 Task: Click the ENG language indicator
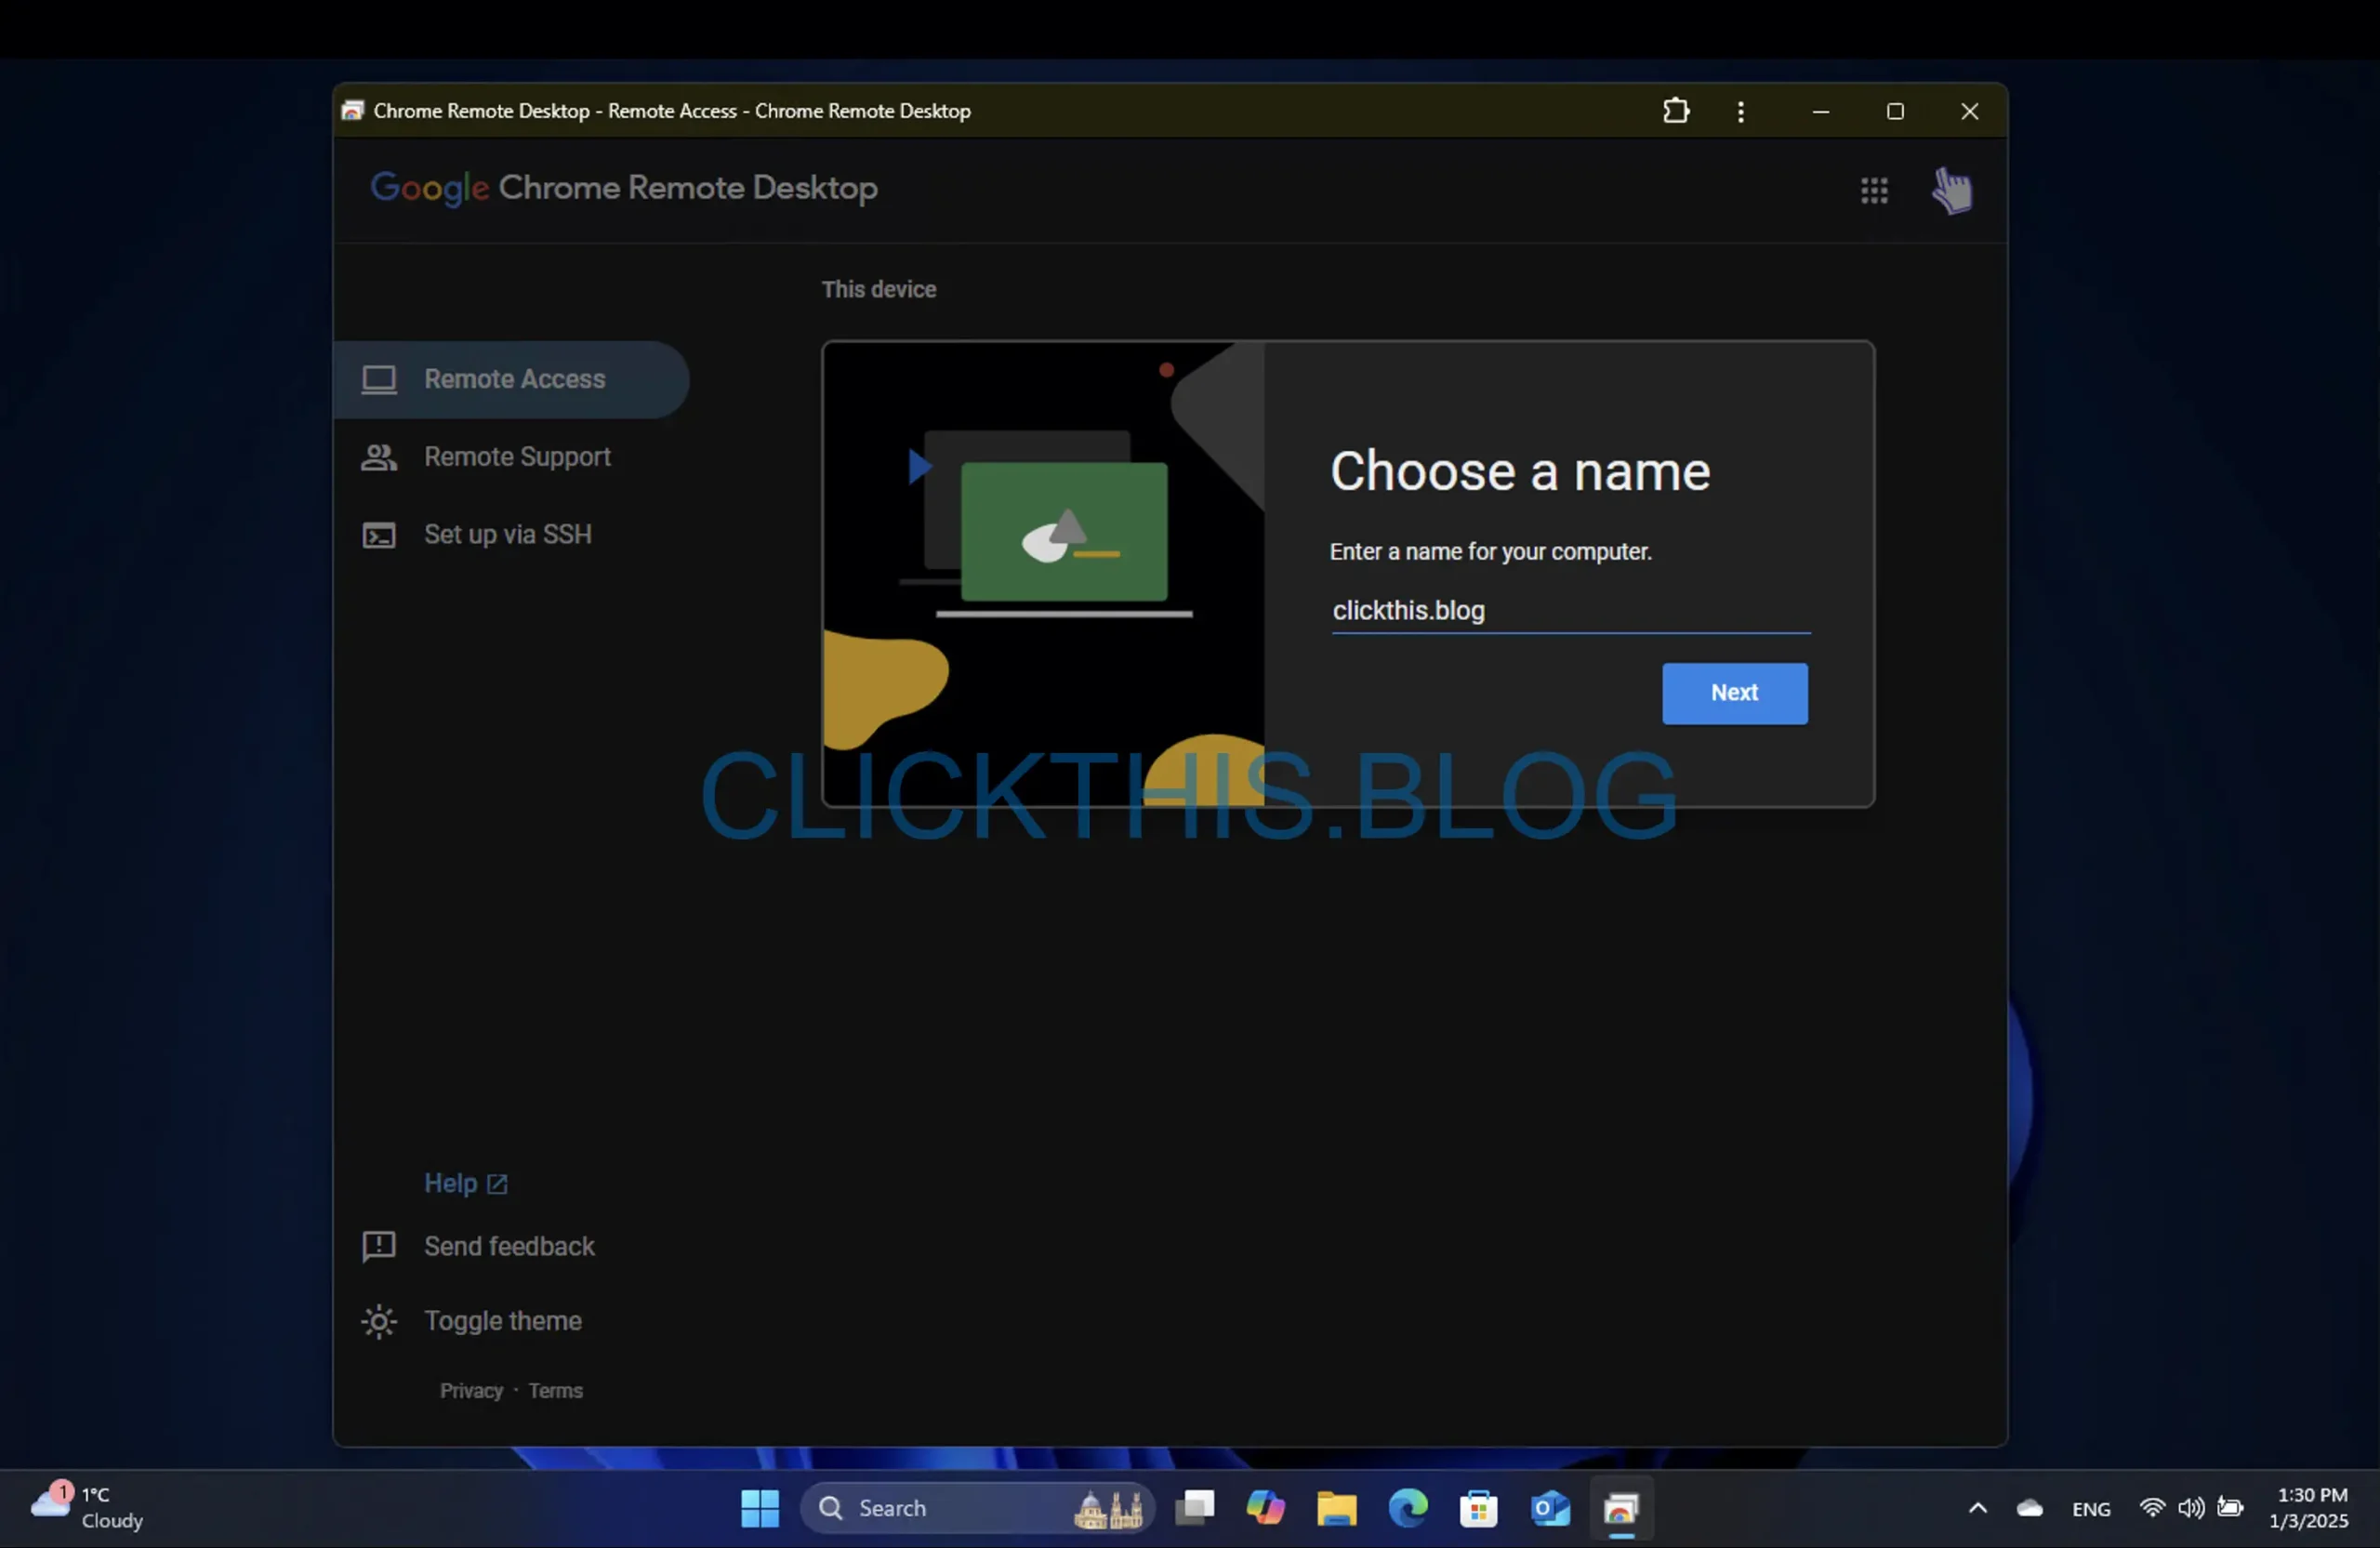coord(2091,1509)
